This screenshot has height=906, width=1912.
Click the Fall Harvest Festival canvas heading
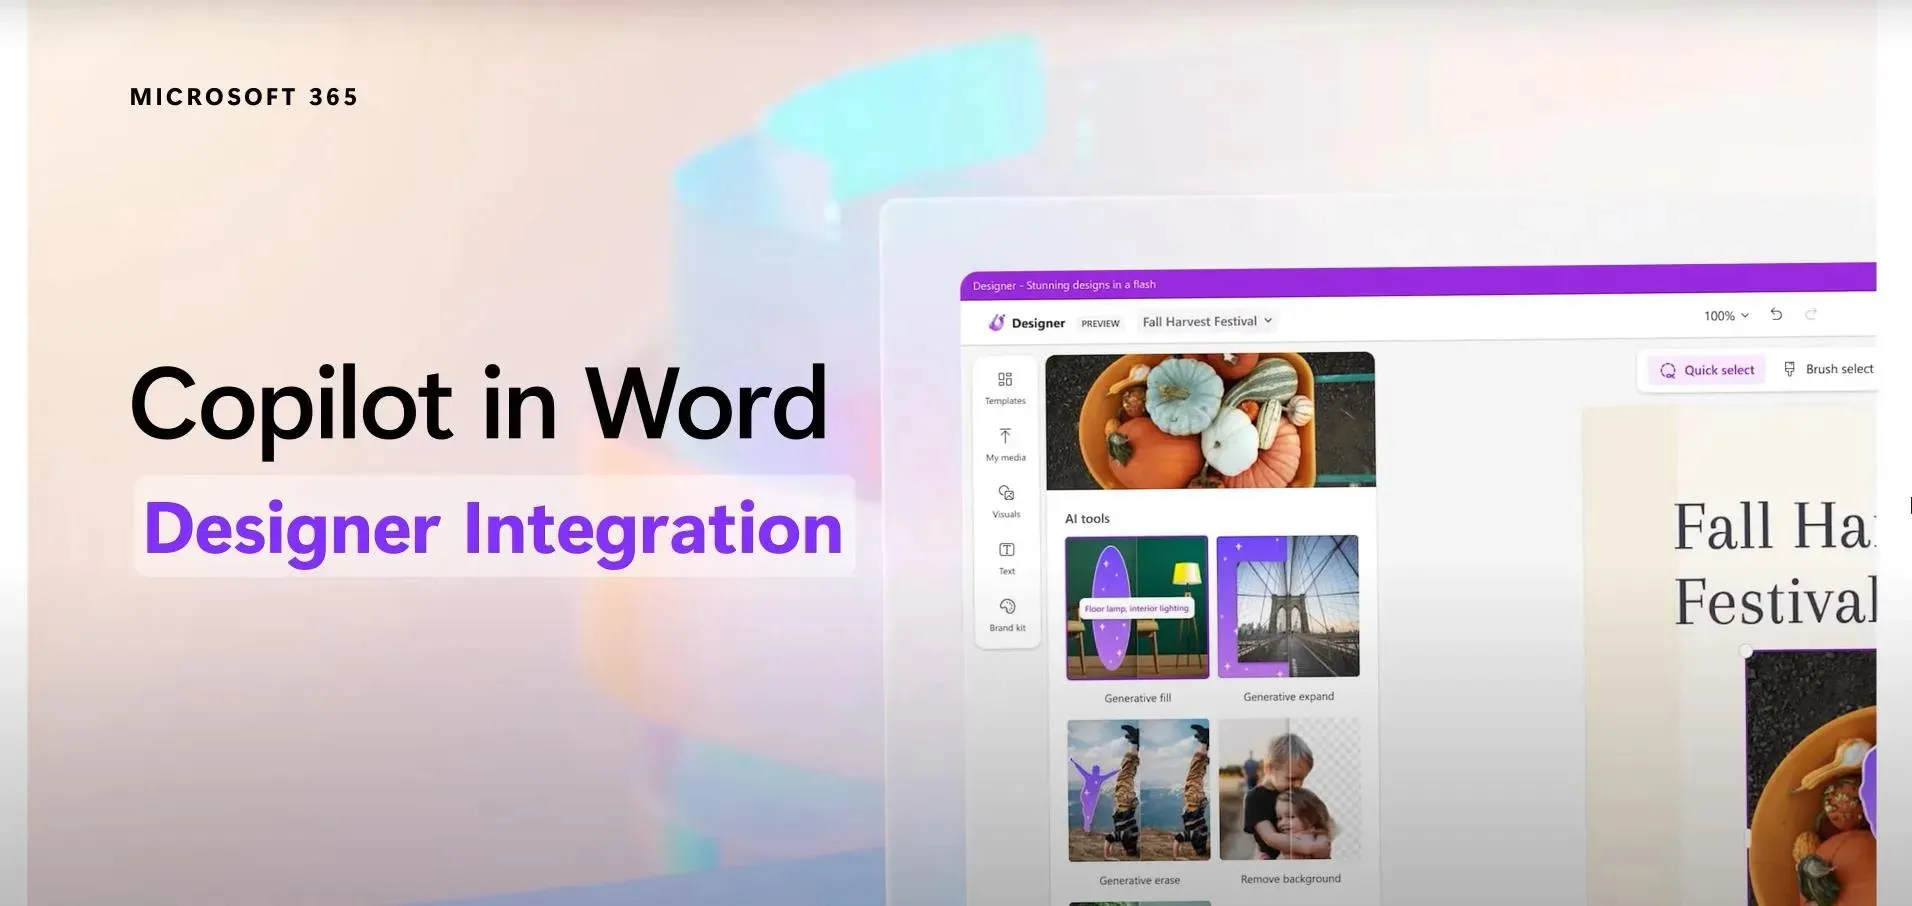point(1775,564)
